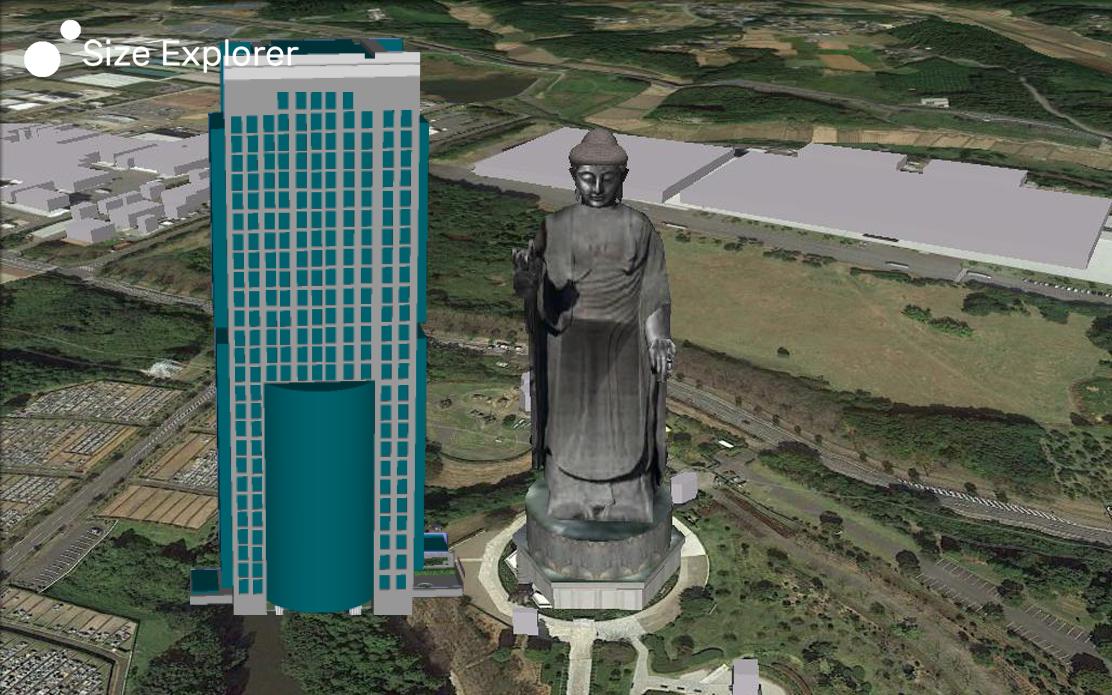Click the small white block right of pedestal
This screenshot has width=1112, height=695.
(684, 487)
